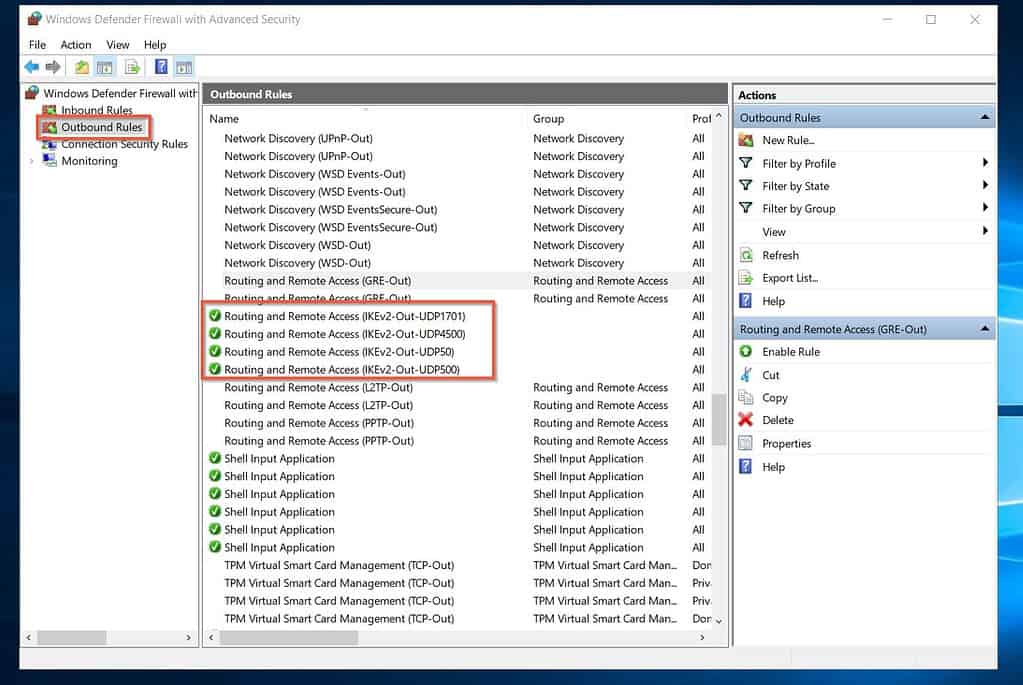
Task: Click the Export List toolbar icon
Action: (x=132, y=67)
